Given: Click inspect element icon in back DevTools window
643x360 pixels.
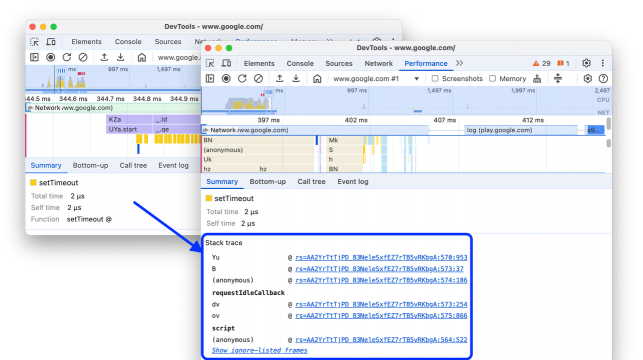Looking at the screenshot, I should [x=34, y=42].
